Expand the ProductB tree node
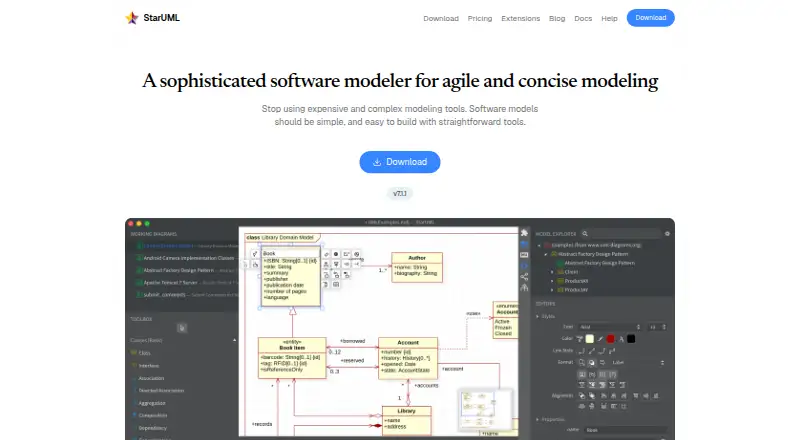 [552, 290]
